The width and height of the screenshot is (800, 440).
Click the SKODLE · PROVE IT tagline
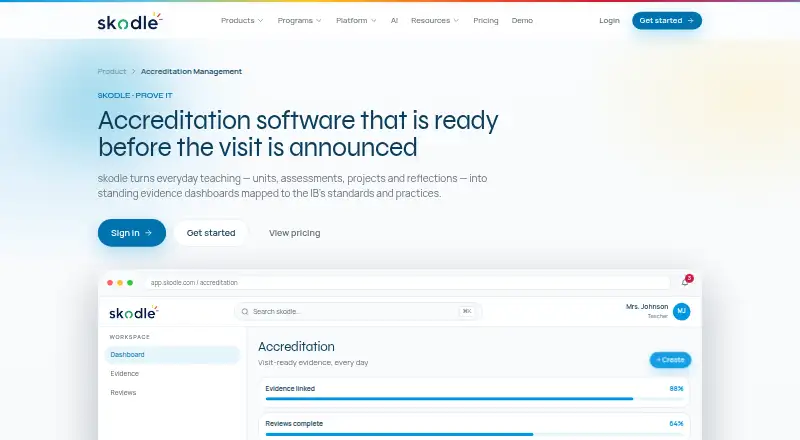point(135,95)
